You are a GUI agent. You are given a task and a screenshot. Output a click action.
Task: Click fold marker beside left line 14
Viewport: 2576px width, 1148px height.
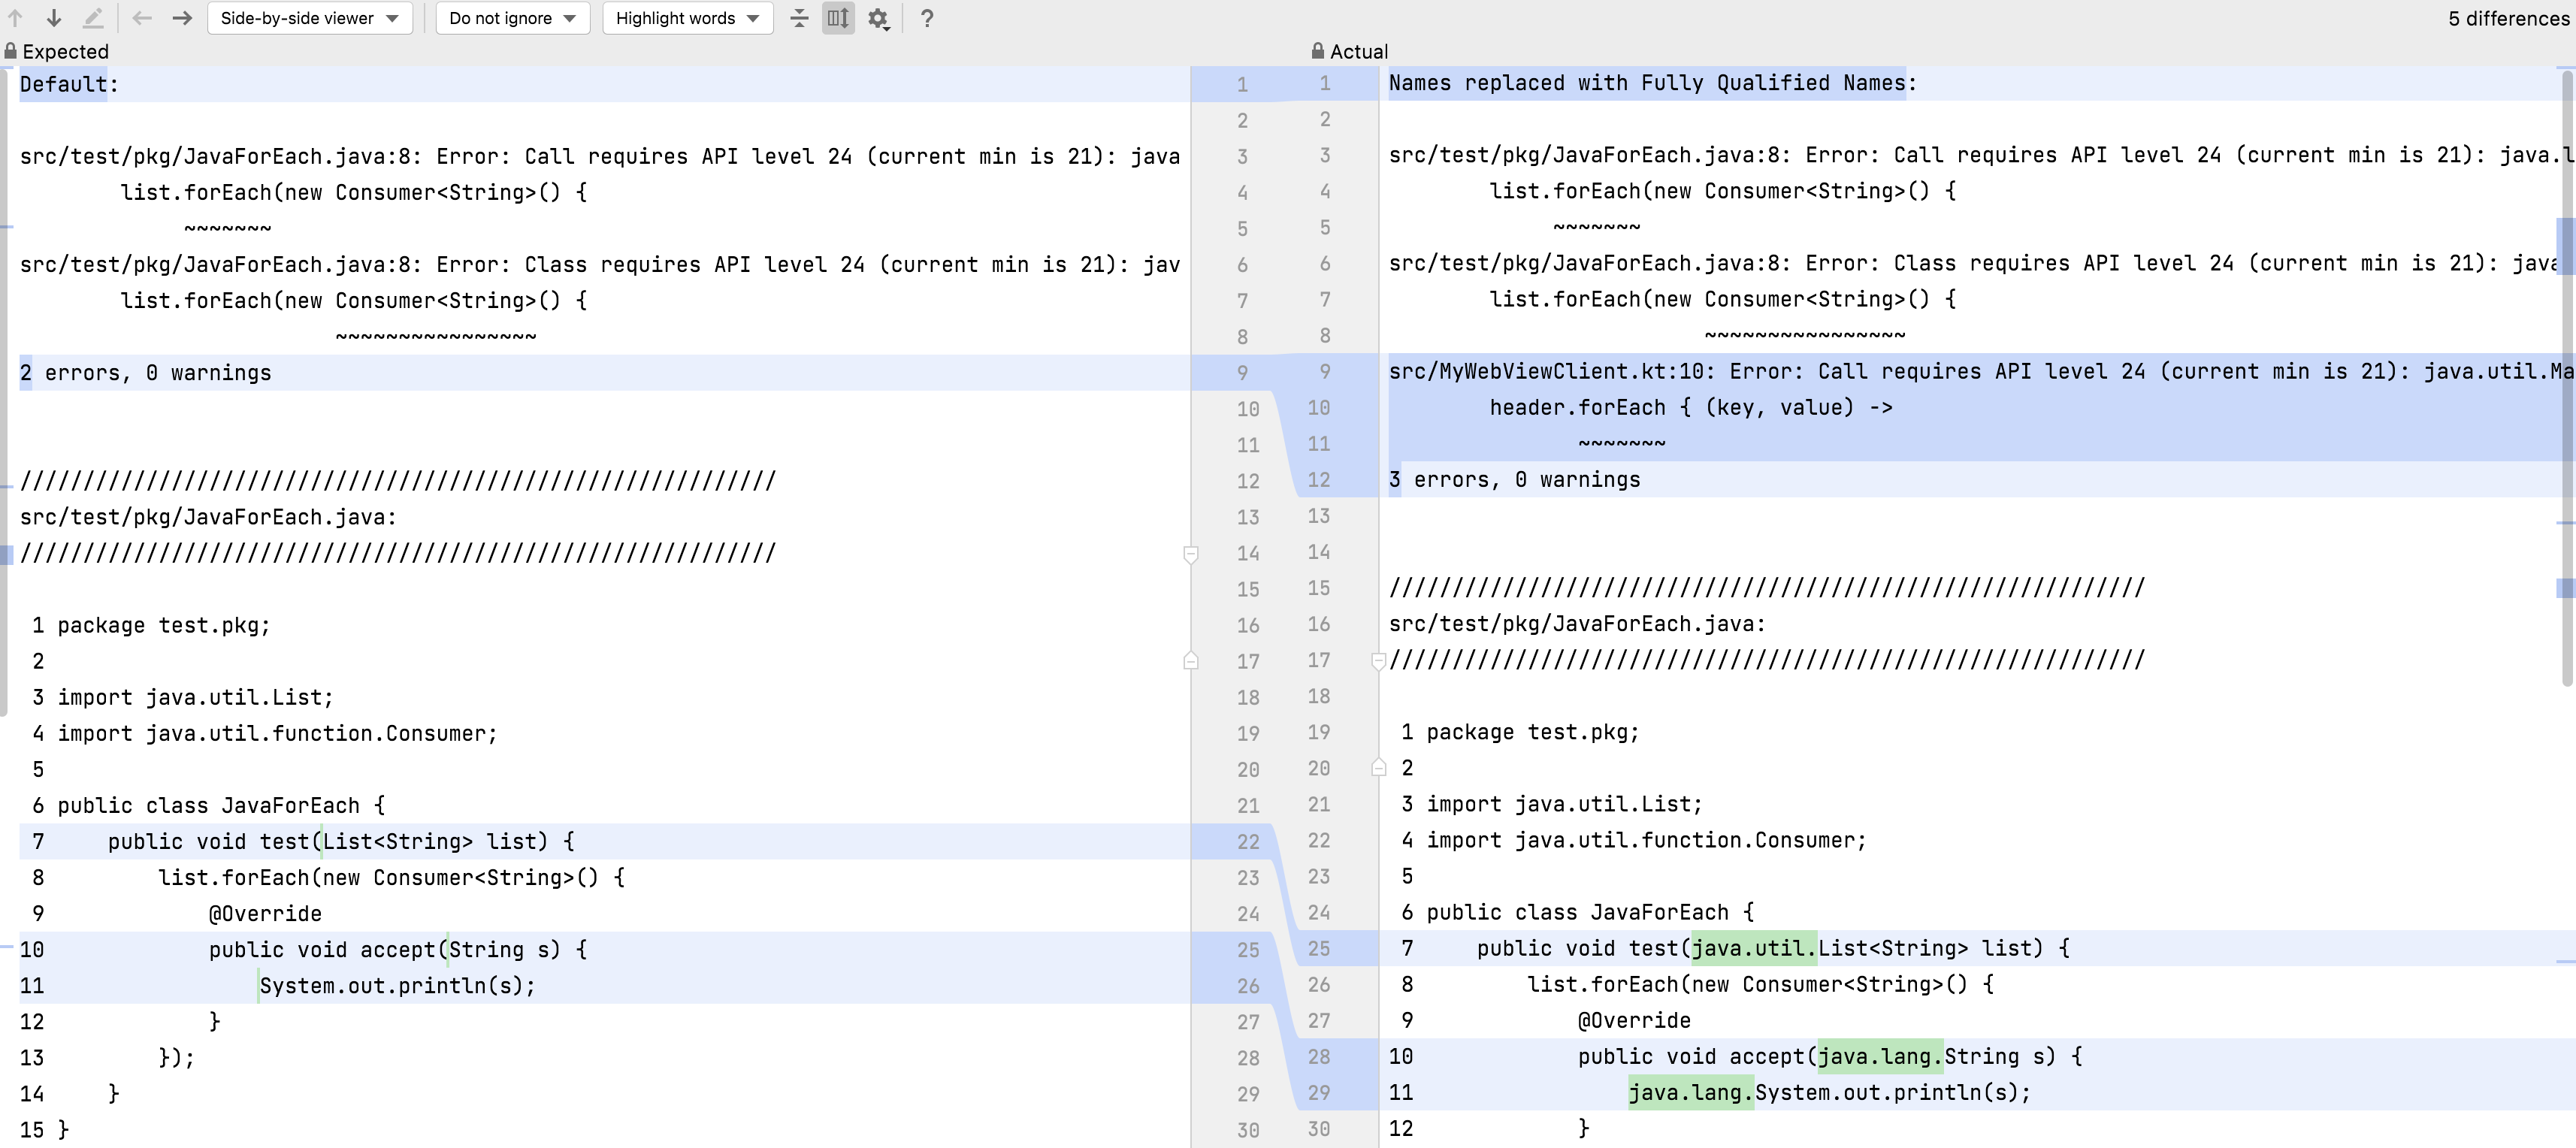pos(1190,554)
